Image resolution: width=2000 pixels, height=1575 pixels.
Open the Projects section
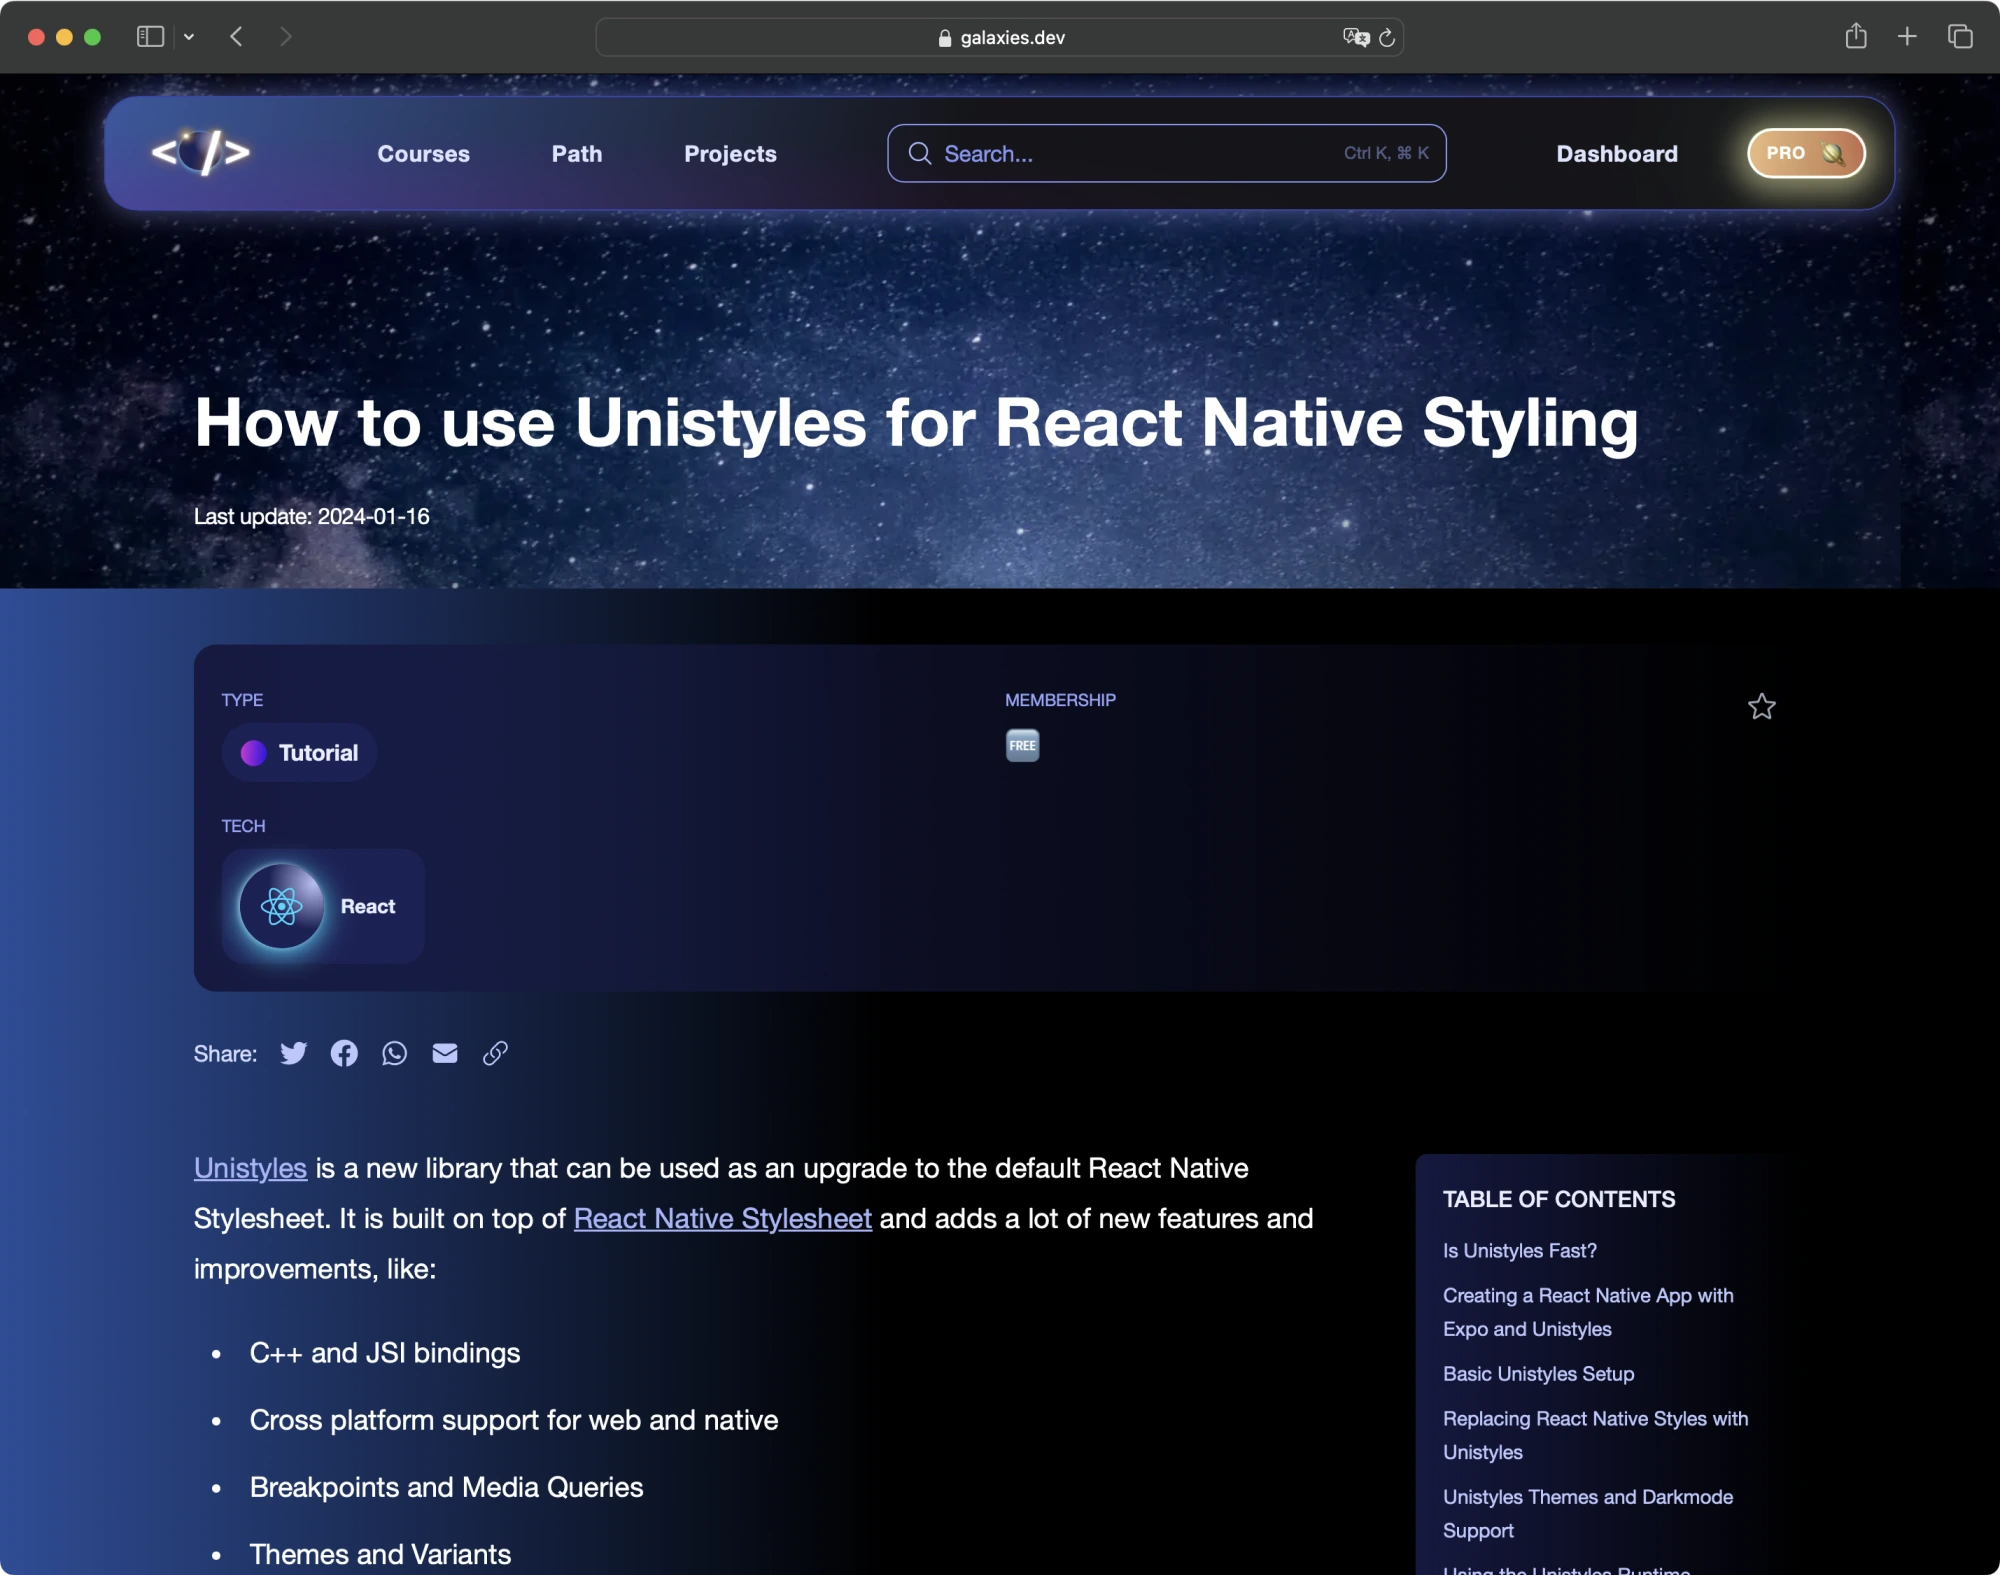pyautogui.click(x=730, y=153)
